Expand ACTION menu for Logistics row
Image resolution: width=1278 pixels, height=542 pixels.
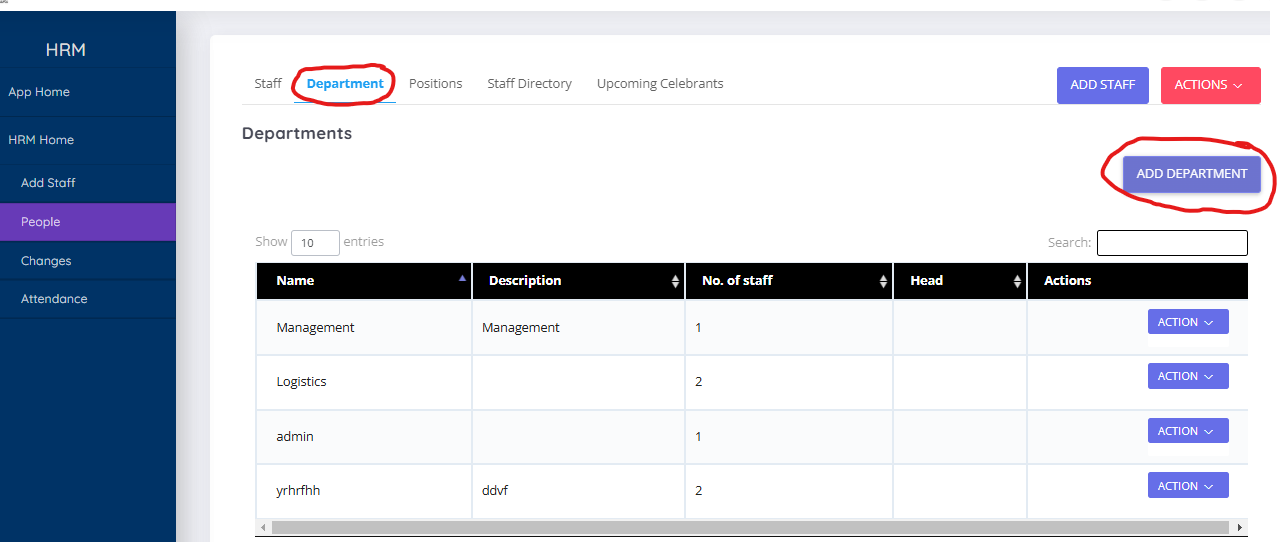click(1187, 376)
